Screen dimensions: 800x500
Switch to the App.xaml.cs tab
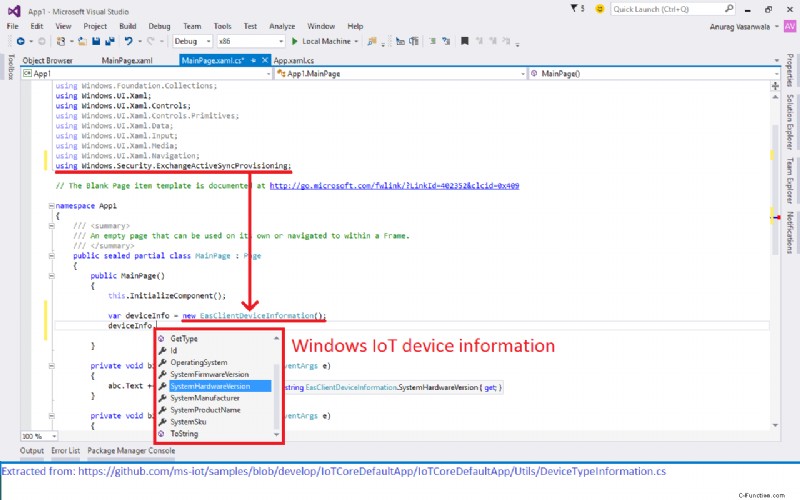point(293,60)
